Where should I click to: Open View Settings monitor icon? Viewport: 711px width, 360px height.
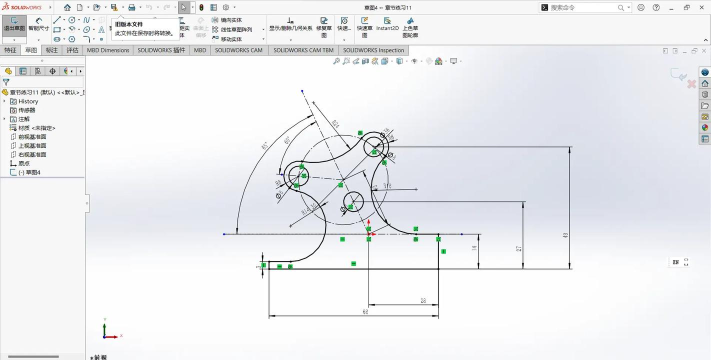point(453,61)
